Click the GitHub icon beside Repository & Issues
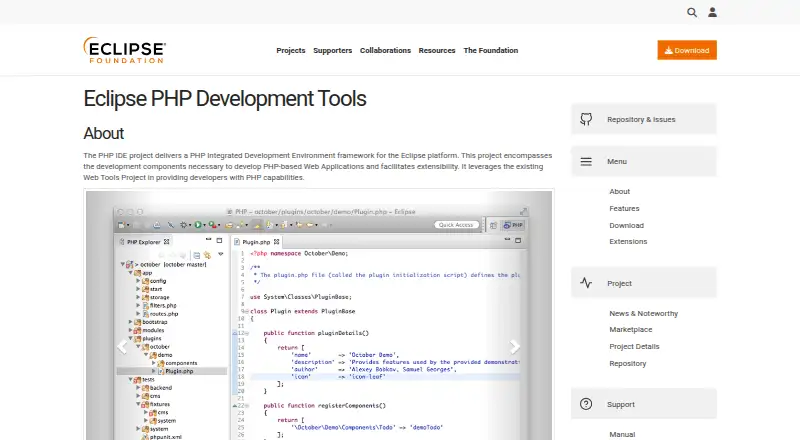The width and height of the screenshot is (800, 440). click(x=586, y=119)
